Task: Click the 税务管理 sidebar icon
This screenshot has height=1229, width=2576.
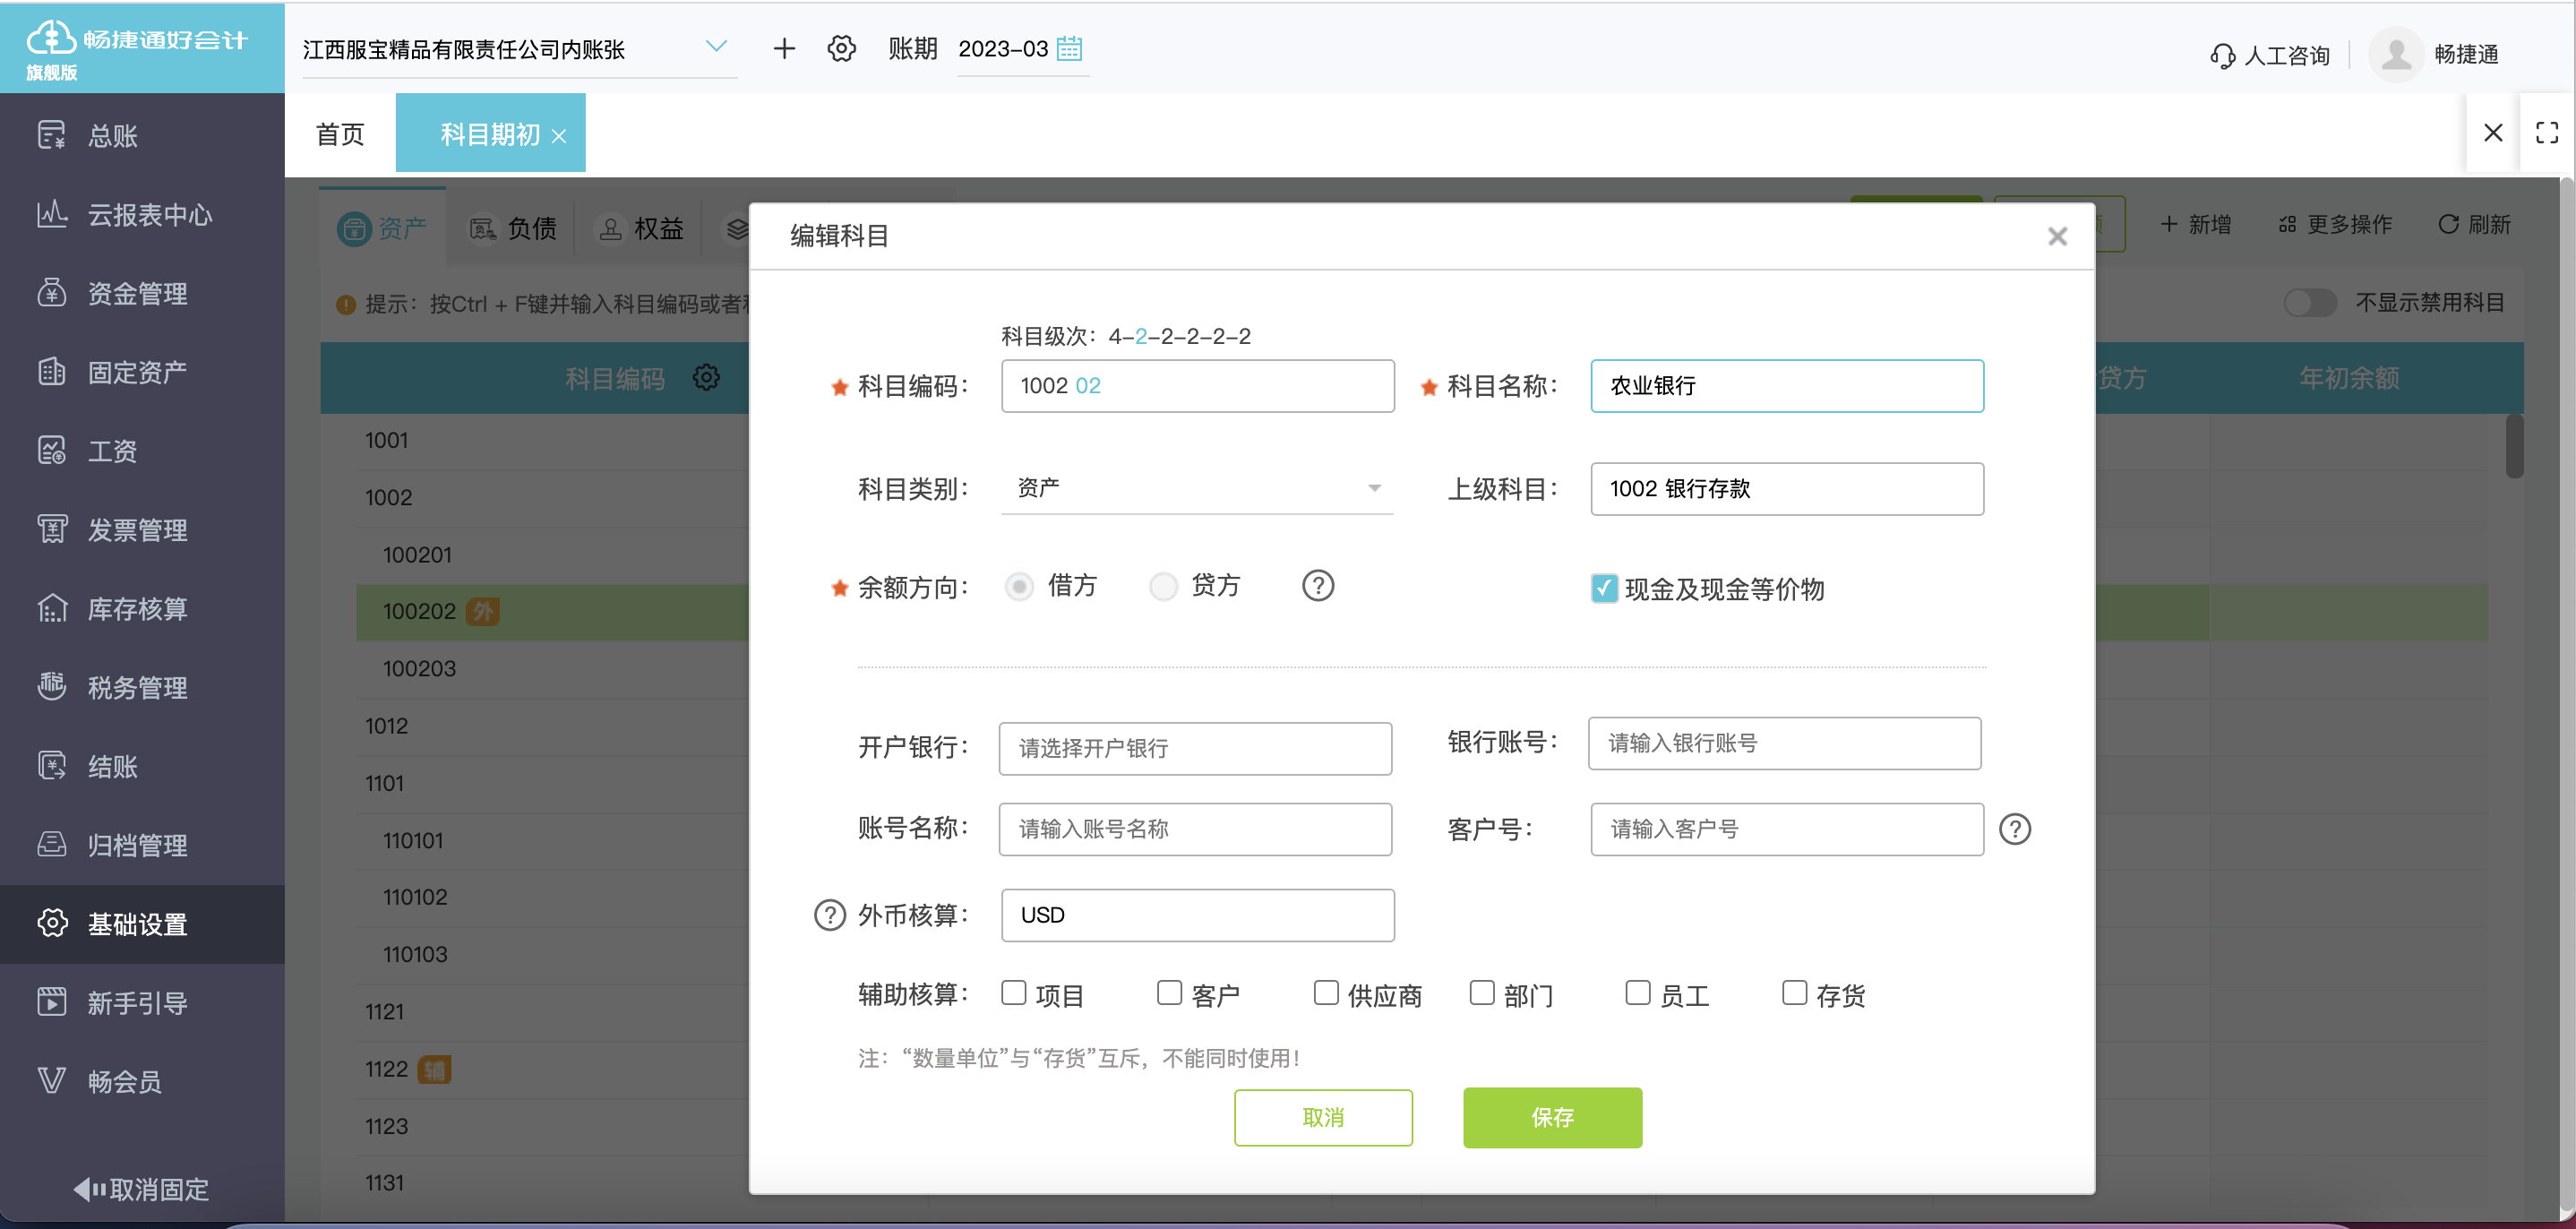Action: pos(140,689)
